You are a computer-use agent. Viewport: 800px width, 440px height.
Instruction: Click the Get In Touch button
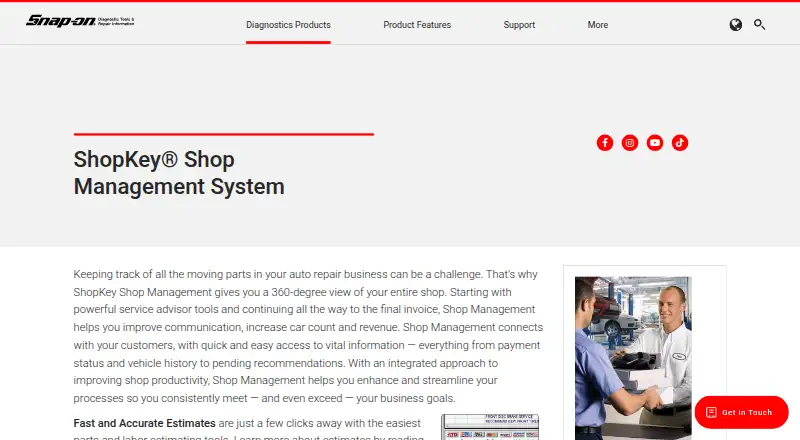[741, 412]
